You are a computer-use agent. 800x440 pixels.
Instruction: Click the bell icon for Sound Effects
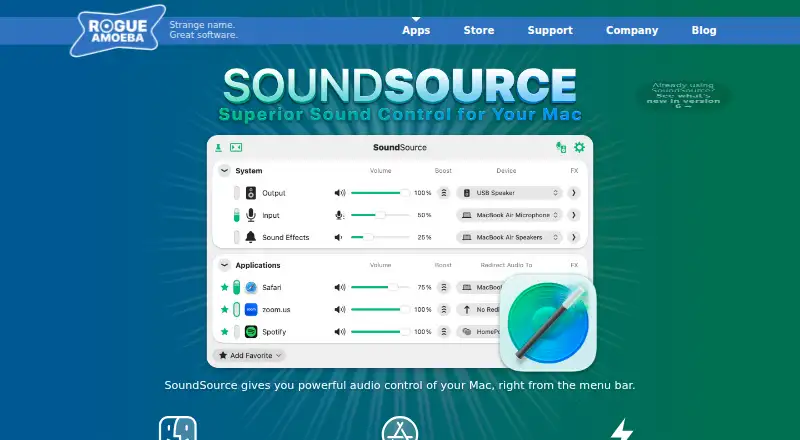(251, 237)
